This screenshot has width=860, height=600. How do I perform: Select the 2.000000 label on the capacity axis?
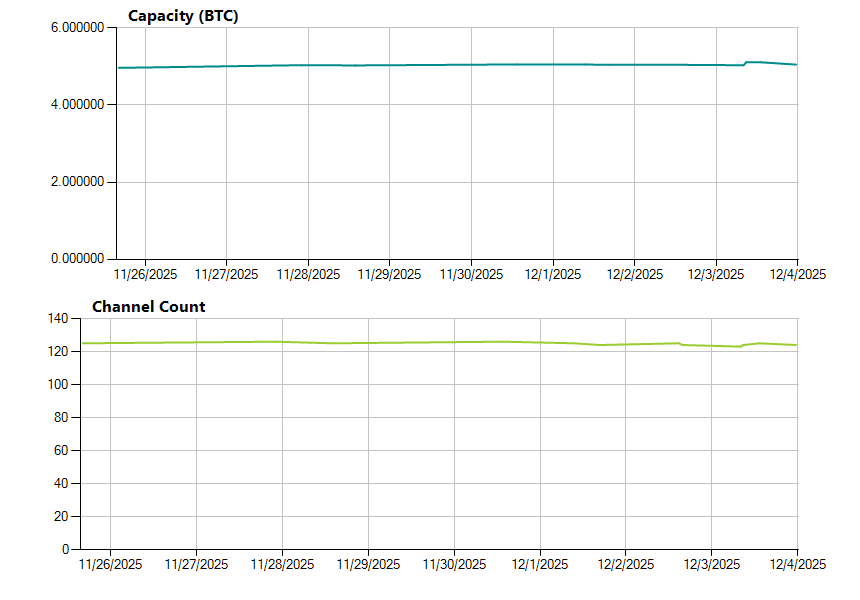pyautogui.click(x=77, y=182)
